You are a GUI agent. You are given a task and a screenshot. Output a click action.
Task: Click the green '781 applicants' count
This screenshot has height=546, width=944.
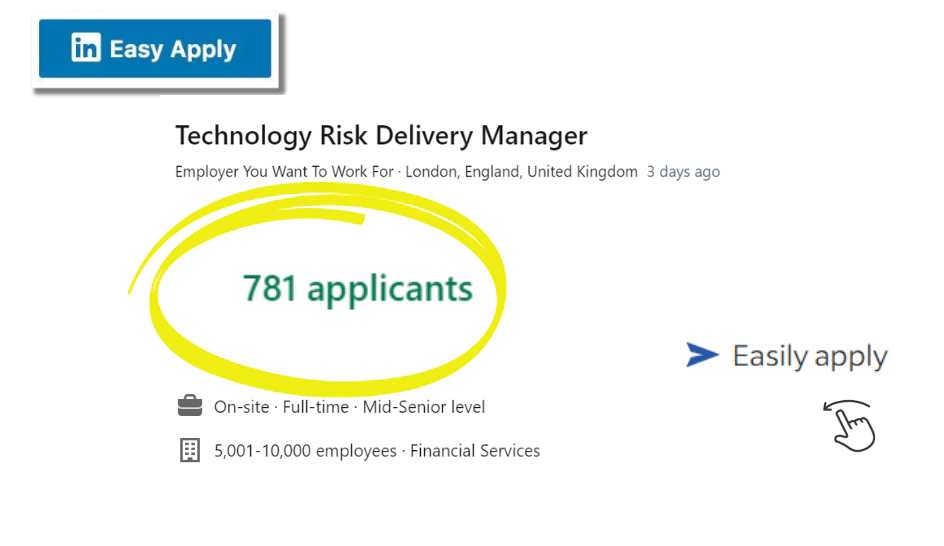(357, 289)
